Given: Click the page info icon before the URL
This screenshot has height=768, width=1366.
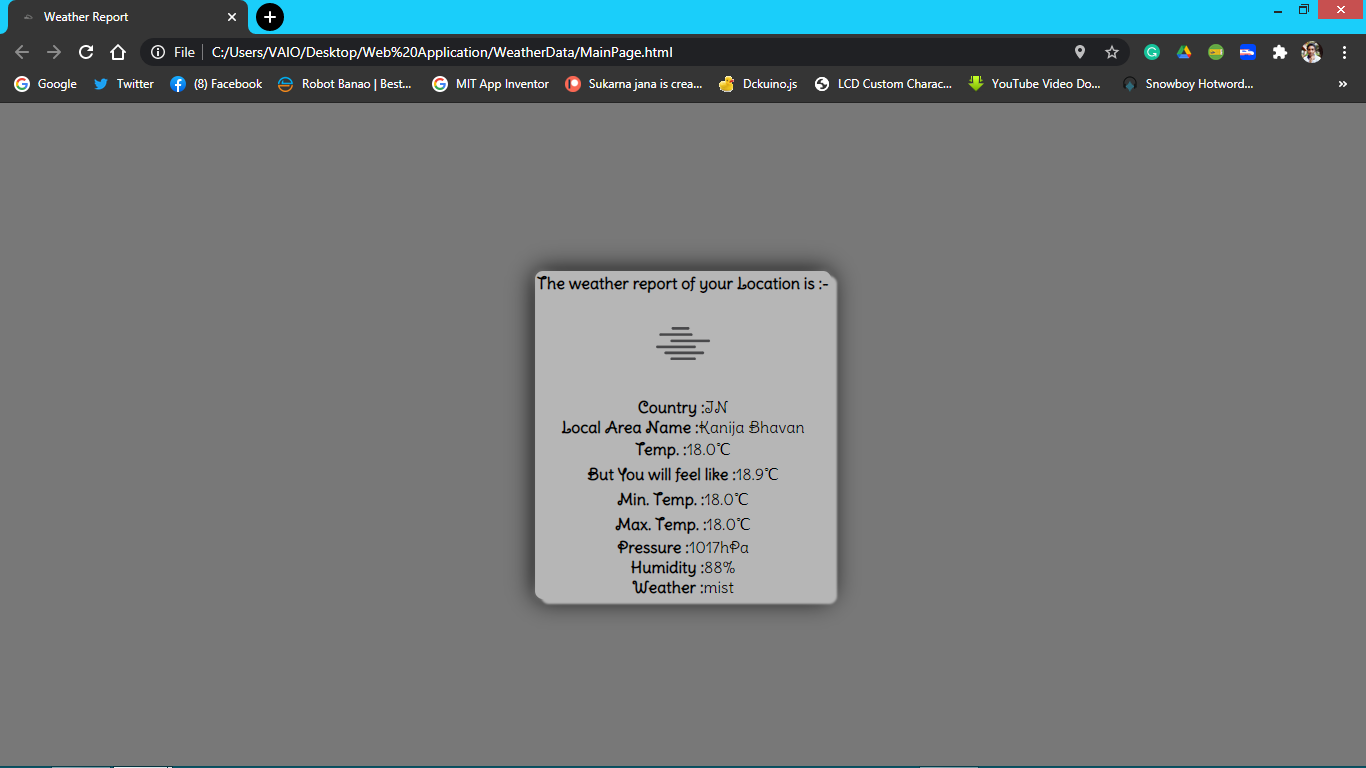Looking at the screenshot, I should (158, 52).
